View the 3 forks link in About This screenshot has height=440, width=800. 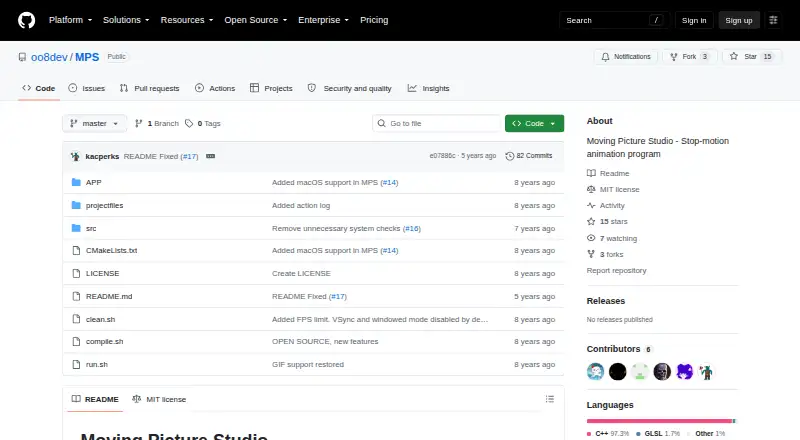click(605, 254)
